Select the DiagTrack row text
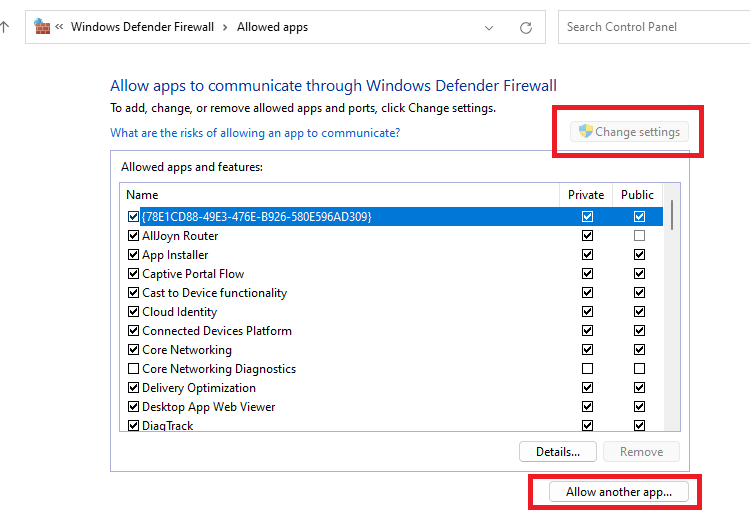750x524 pixels. [167, 426]
